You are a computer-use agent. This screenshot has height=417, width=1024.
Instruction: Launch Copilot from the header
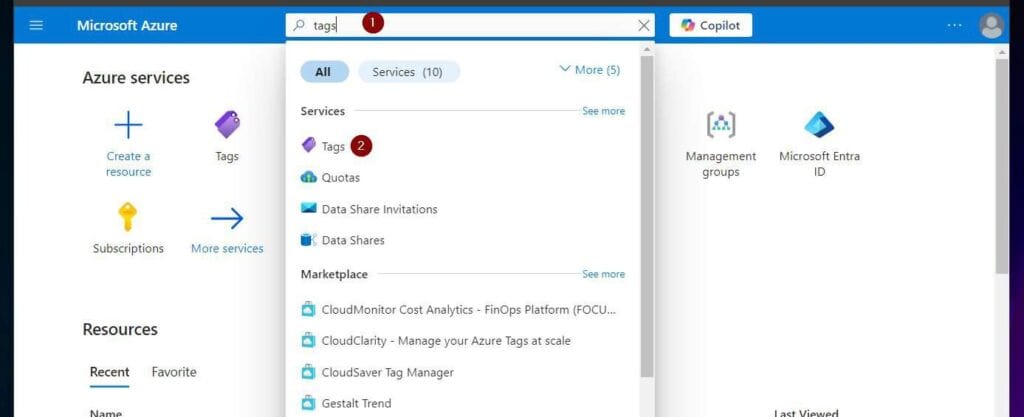[711, 25]
